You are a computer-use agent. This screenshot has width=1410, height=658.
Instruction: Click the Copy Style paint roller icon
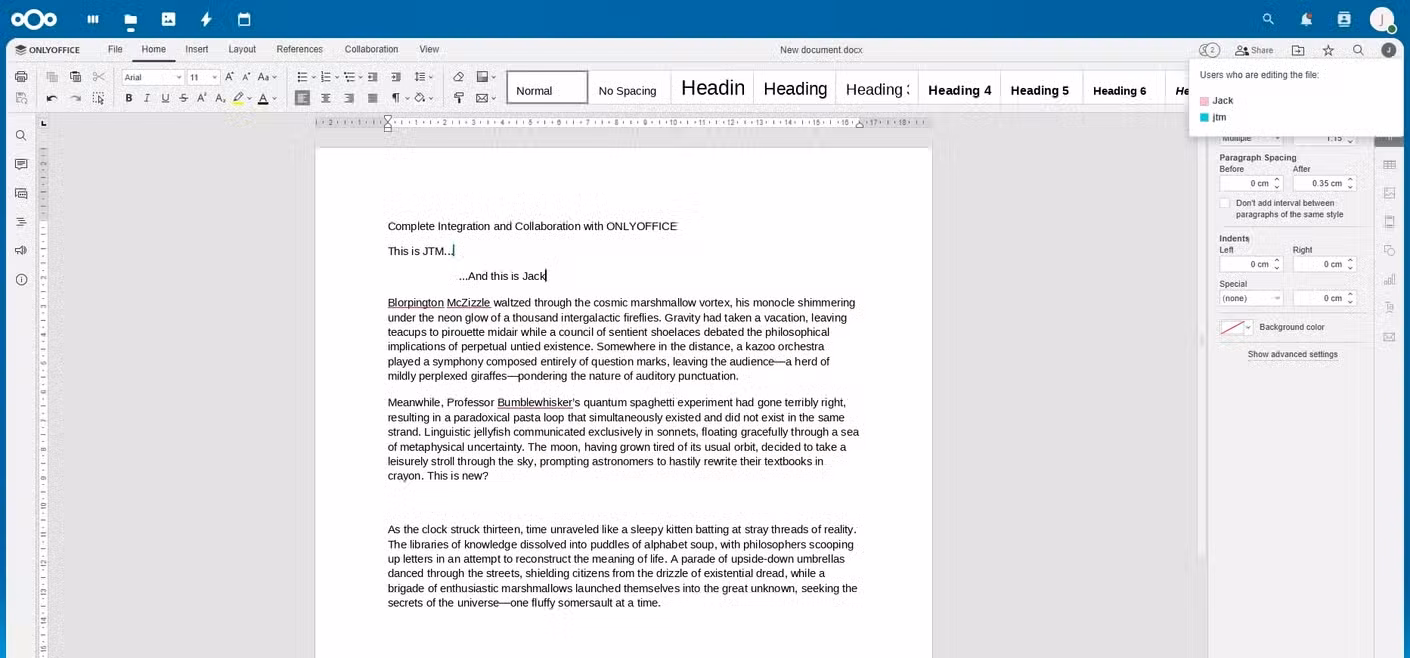pos(458,98)
